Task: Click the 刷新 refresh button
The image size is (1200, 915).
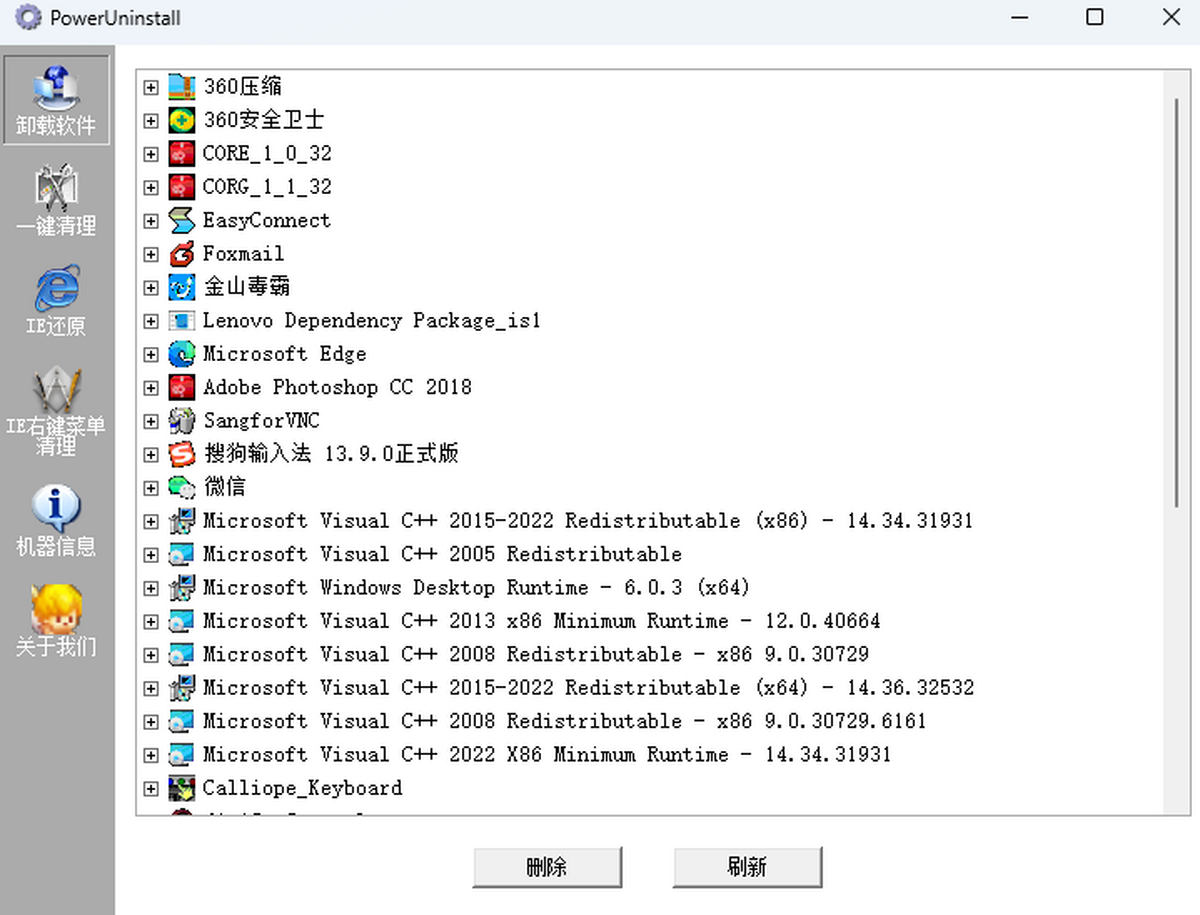Action: pyautogui.click(x=747, y=867)
